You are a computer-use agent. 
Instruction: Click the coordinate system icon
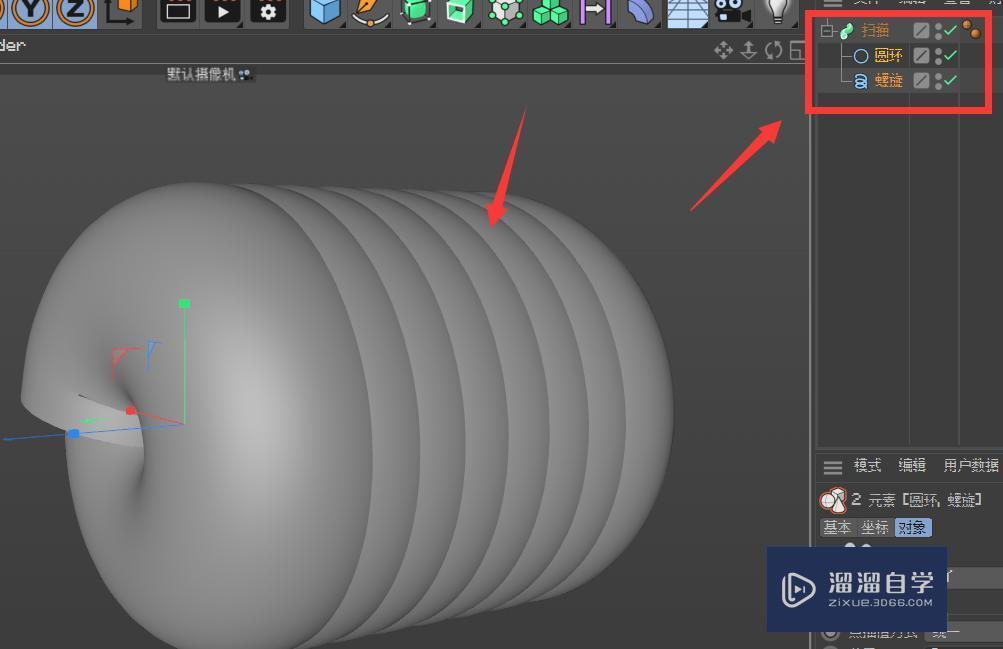(x=121, y=10)
